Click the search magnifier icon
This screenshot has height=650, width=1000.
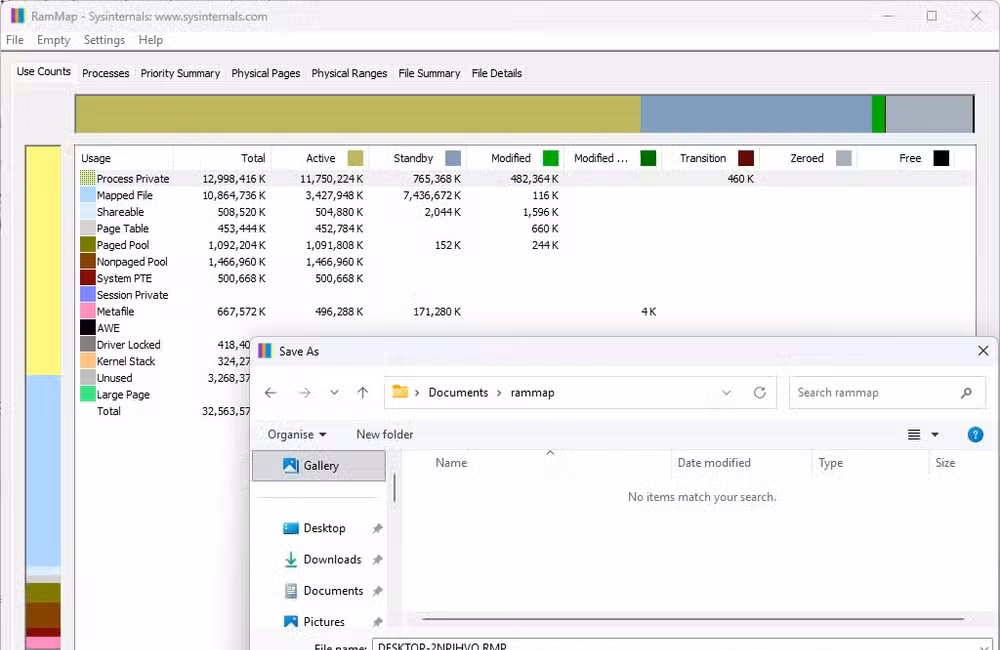[966, 393]
